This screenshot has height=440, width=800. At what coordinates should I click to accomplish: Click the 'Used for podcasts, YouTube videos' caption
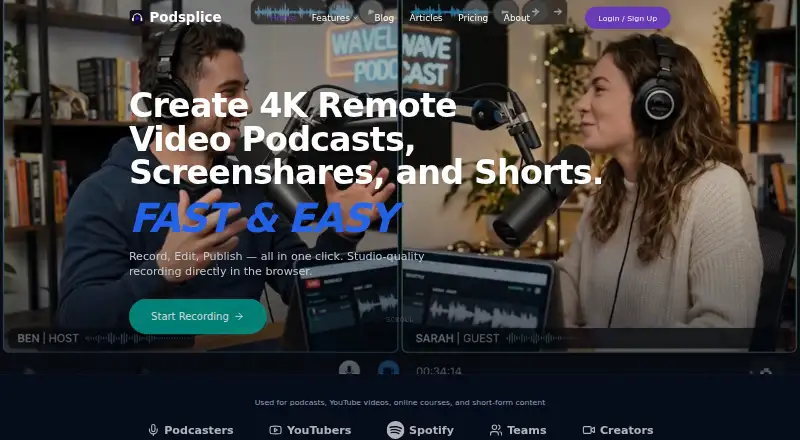point(400,402)
